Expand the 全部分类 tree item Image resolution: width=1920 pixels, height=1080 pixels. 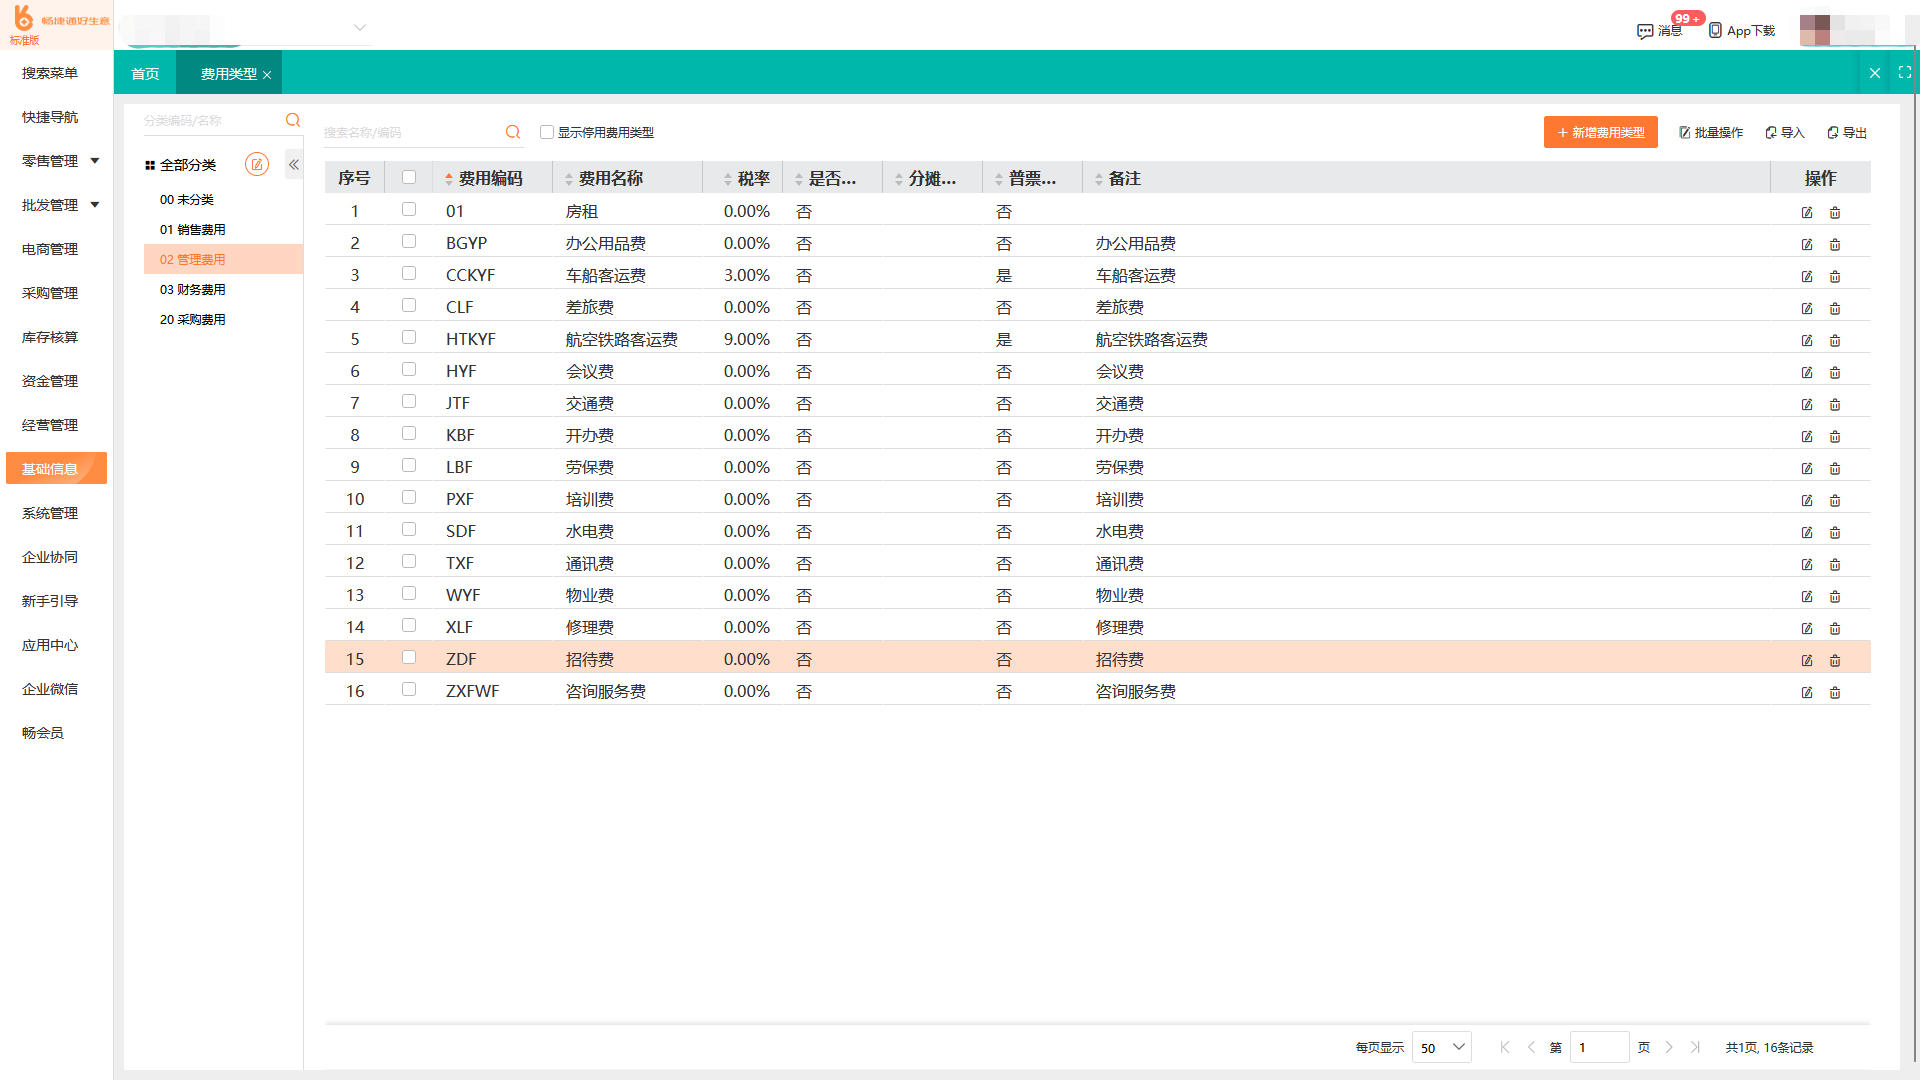point(148,164)
